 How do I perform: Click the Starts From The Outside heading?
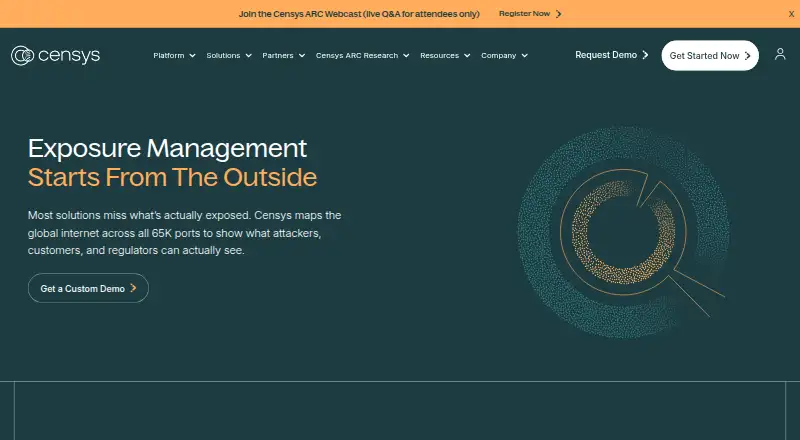172,177
